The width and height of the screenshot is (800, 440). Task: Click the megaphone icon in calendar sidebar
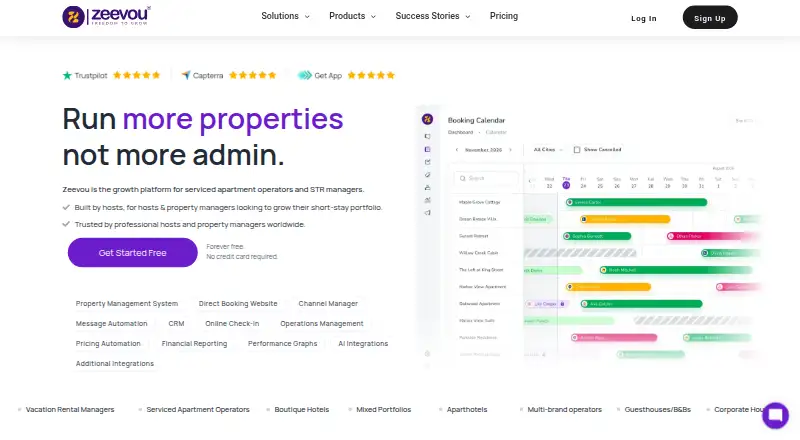(428, 213)
